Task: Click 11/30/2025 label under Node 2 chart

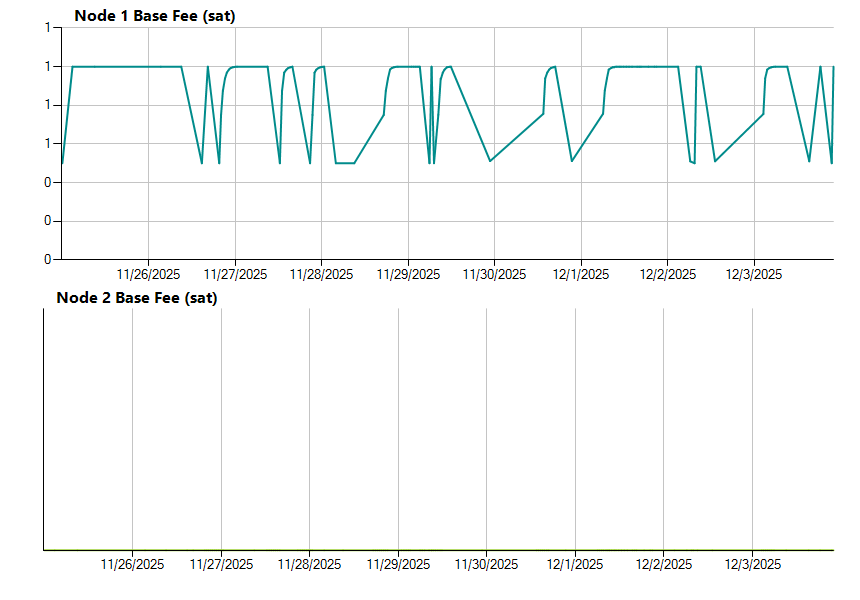Action: (x=486, y=564)
